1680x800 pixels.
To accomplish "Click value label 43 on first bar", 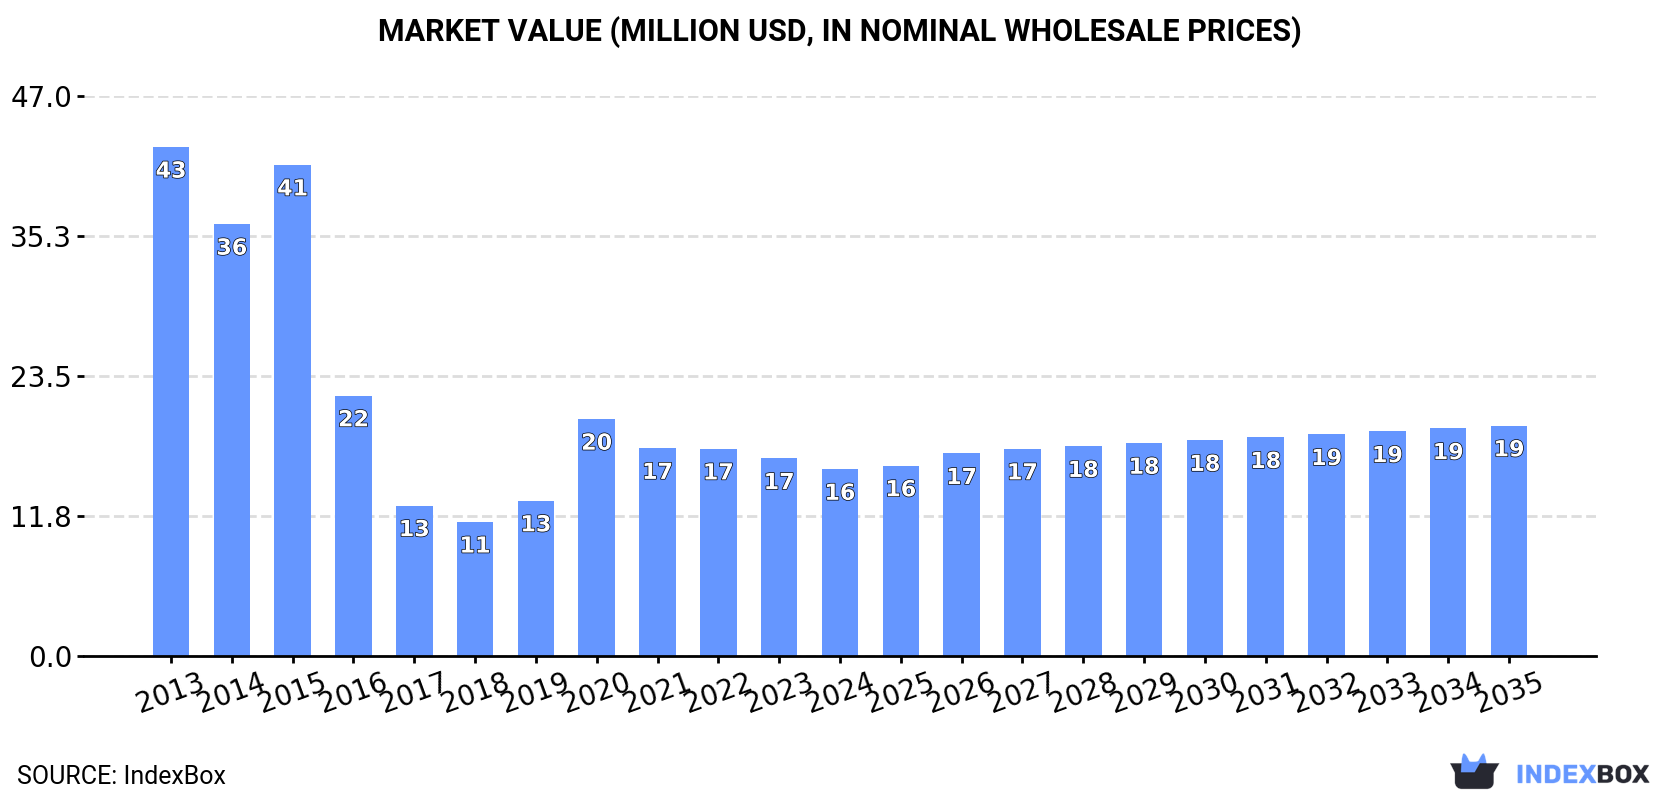I will point(171,170).
